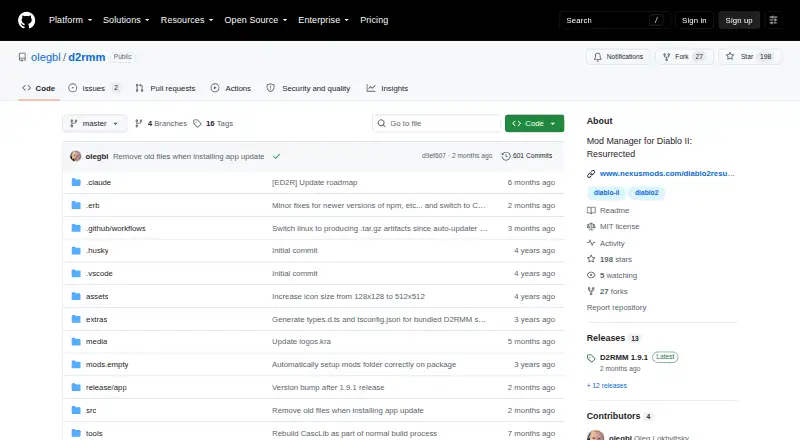Open the green Code dropdown button
This screenshot has width=800, height=440.
534,124
